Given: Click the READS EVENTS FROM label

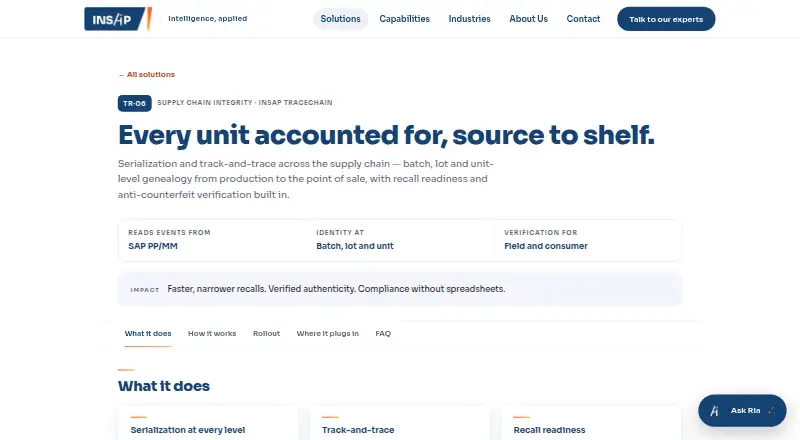Looking at the screenshot, I should click(169, 232).
